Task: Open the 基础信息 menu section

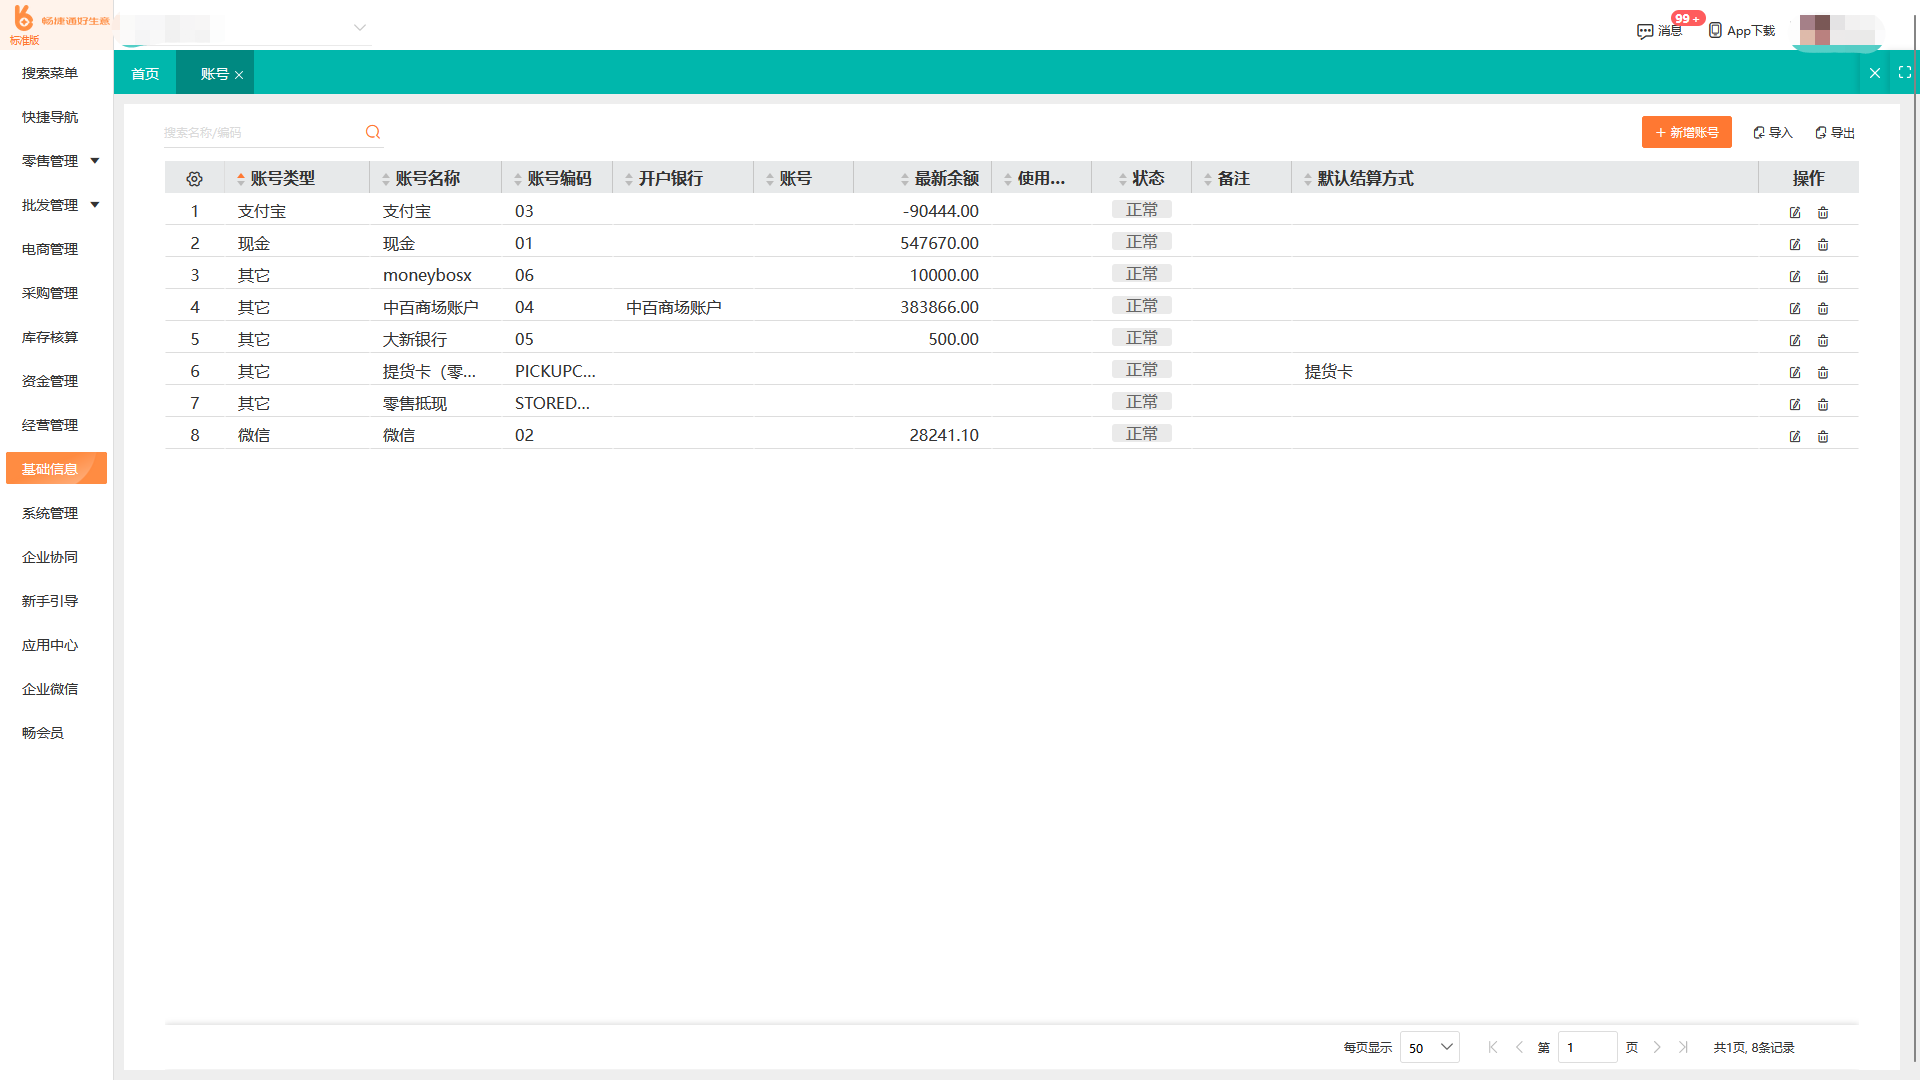Action: point(53,468)
